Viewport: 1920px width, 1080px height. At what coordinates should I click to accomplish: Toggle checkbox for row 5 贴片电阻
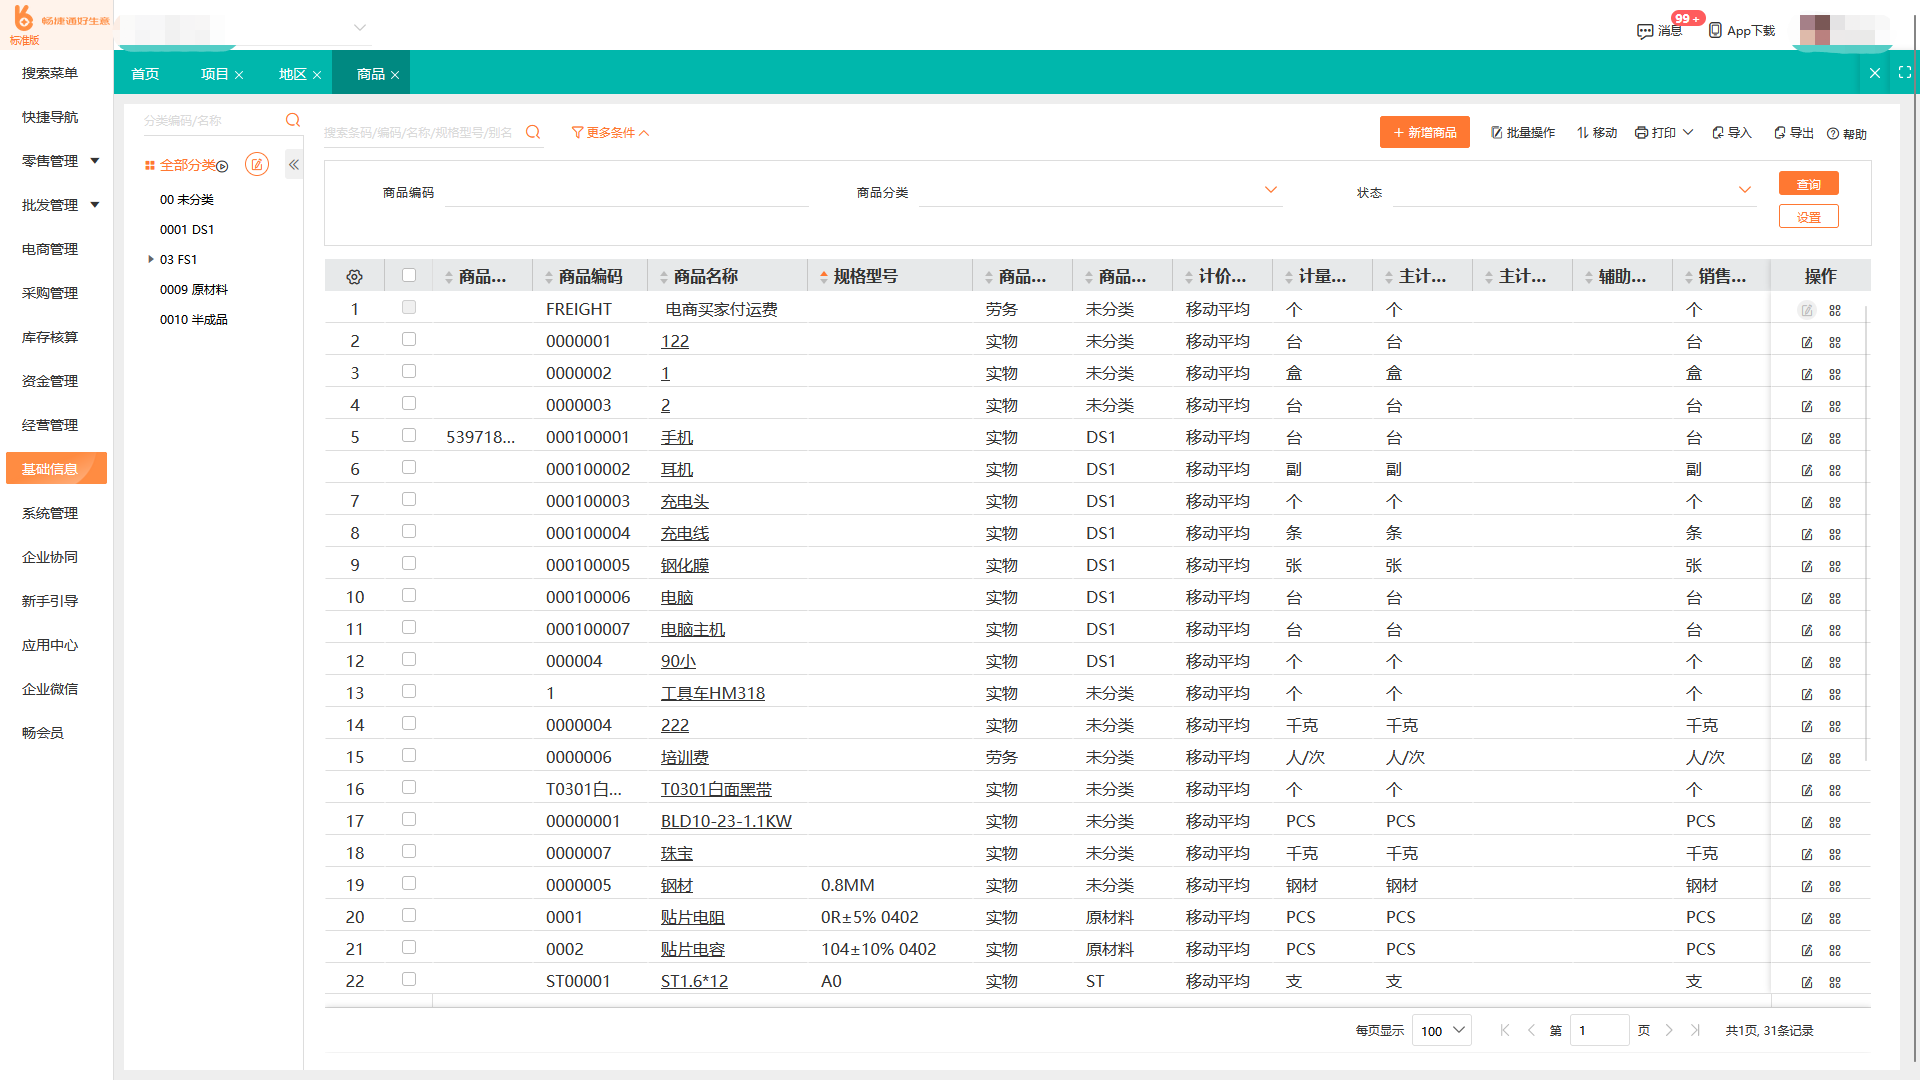point(411,916)
